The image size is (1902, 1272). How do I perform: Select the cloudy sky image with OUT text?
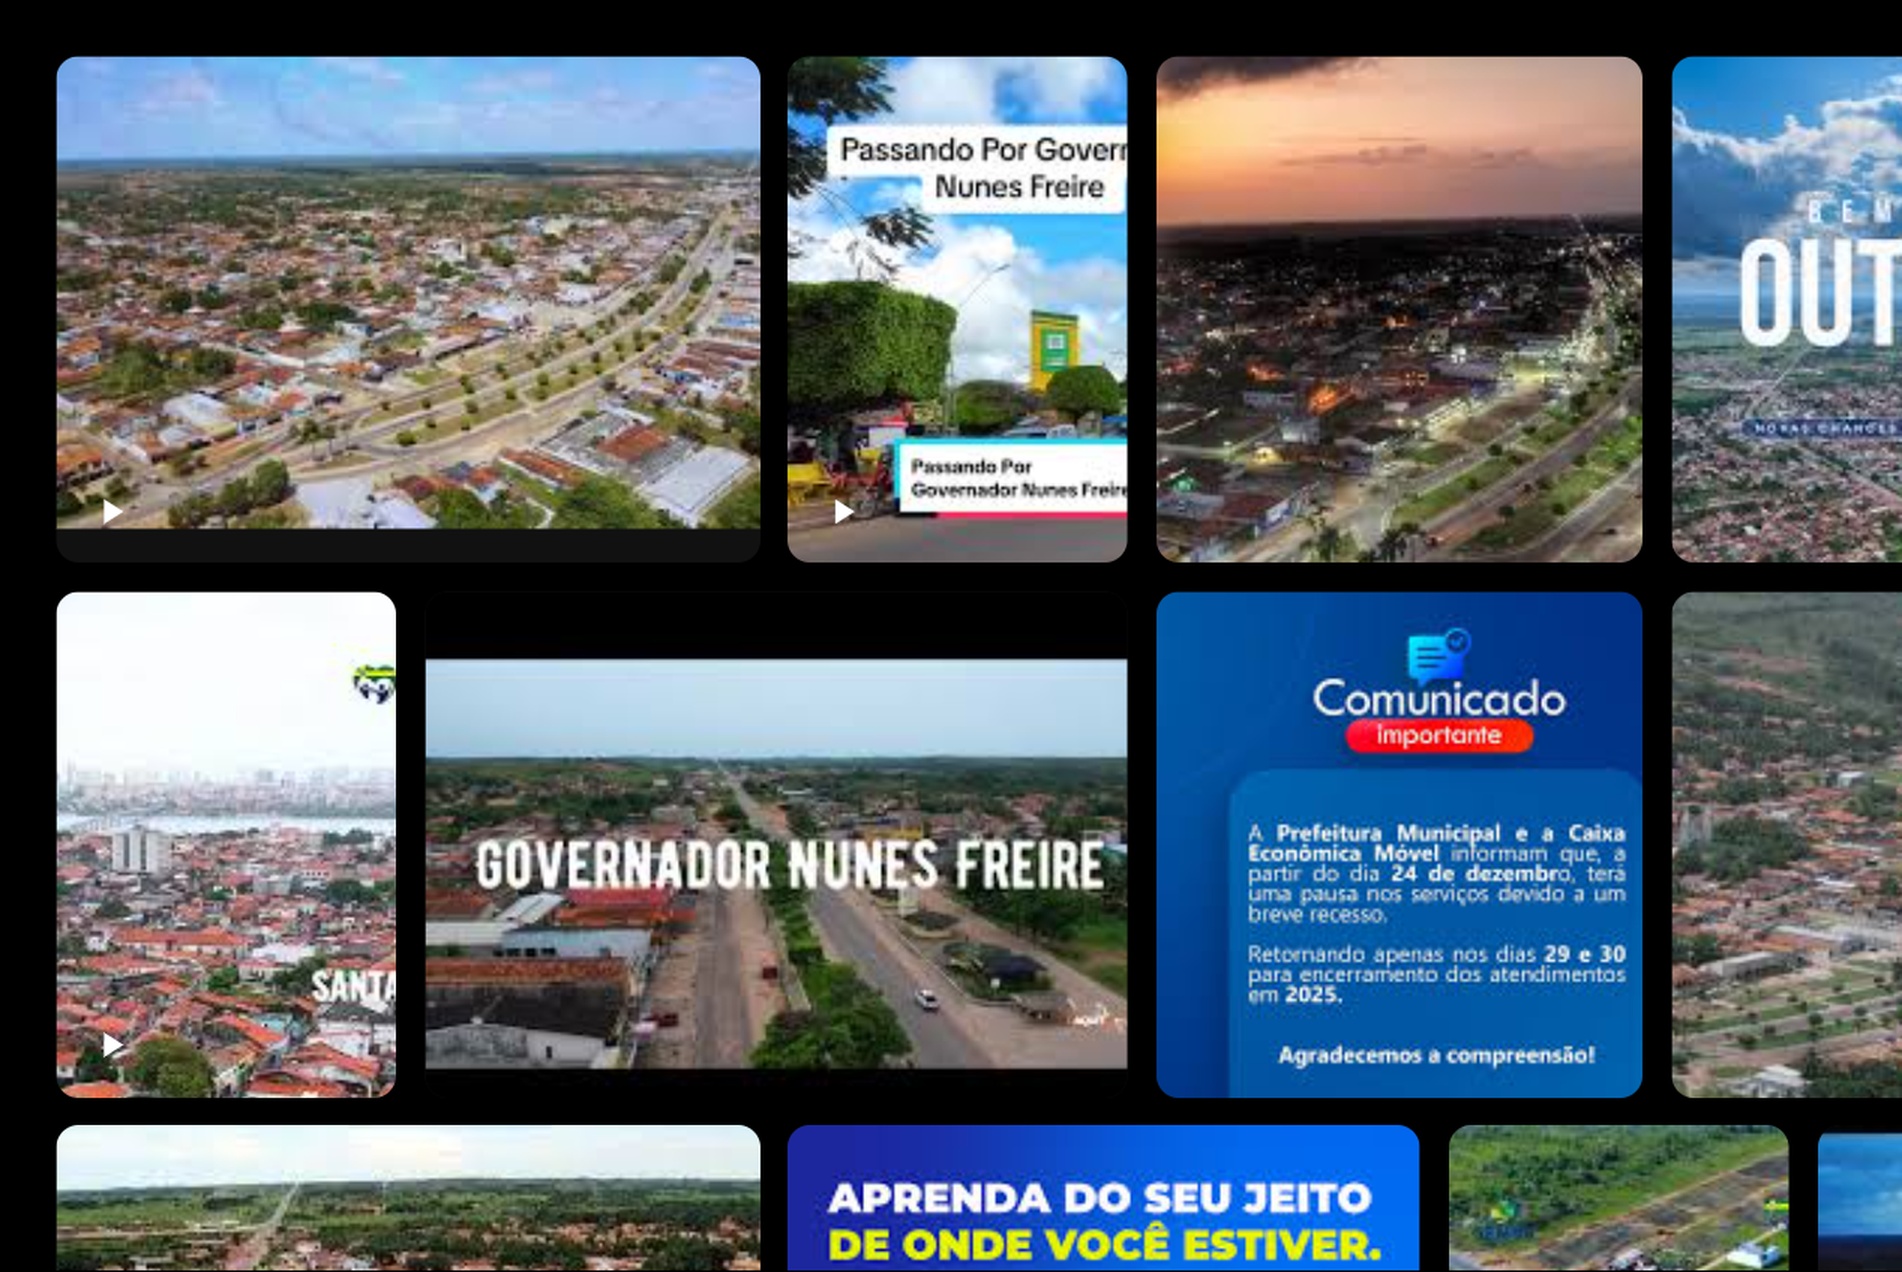point(1786,308)
